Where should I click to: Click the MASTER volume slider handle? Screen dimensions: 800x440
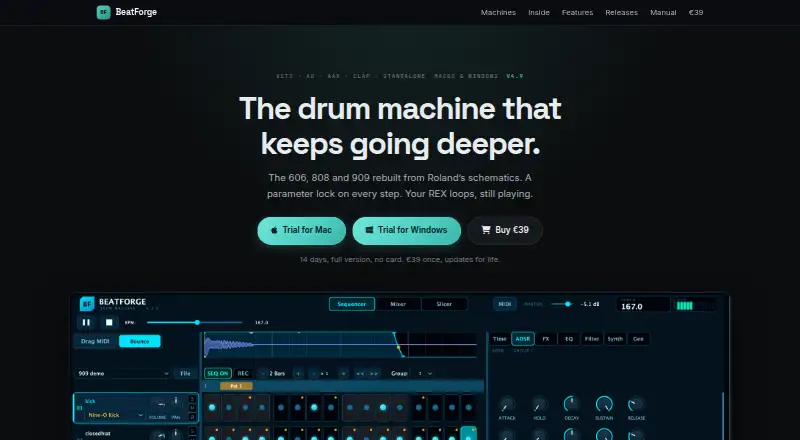(x=568, y=304)
